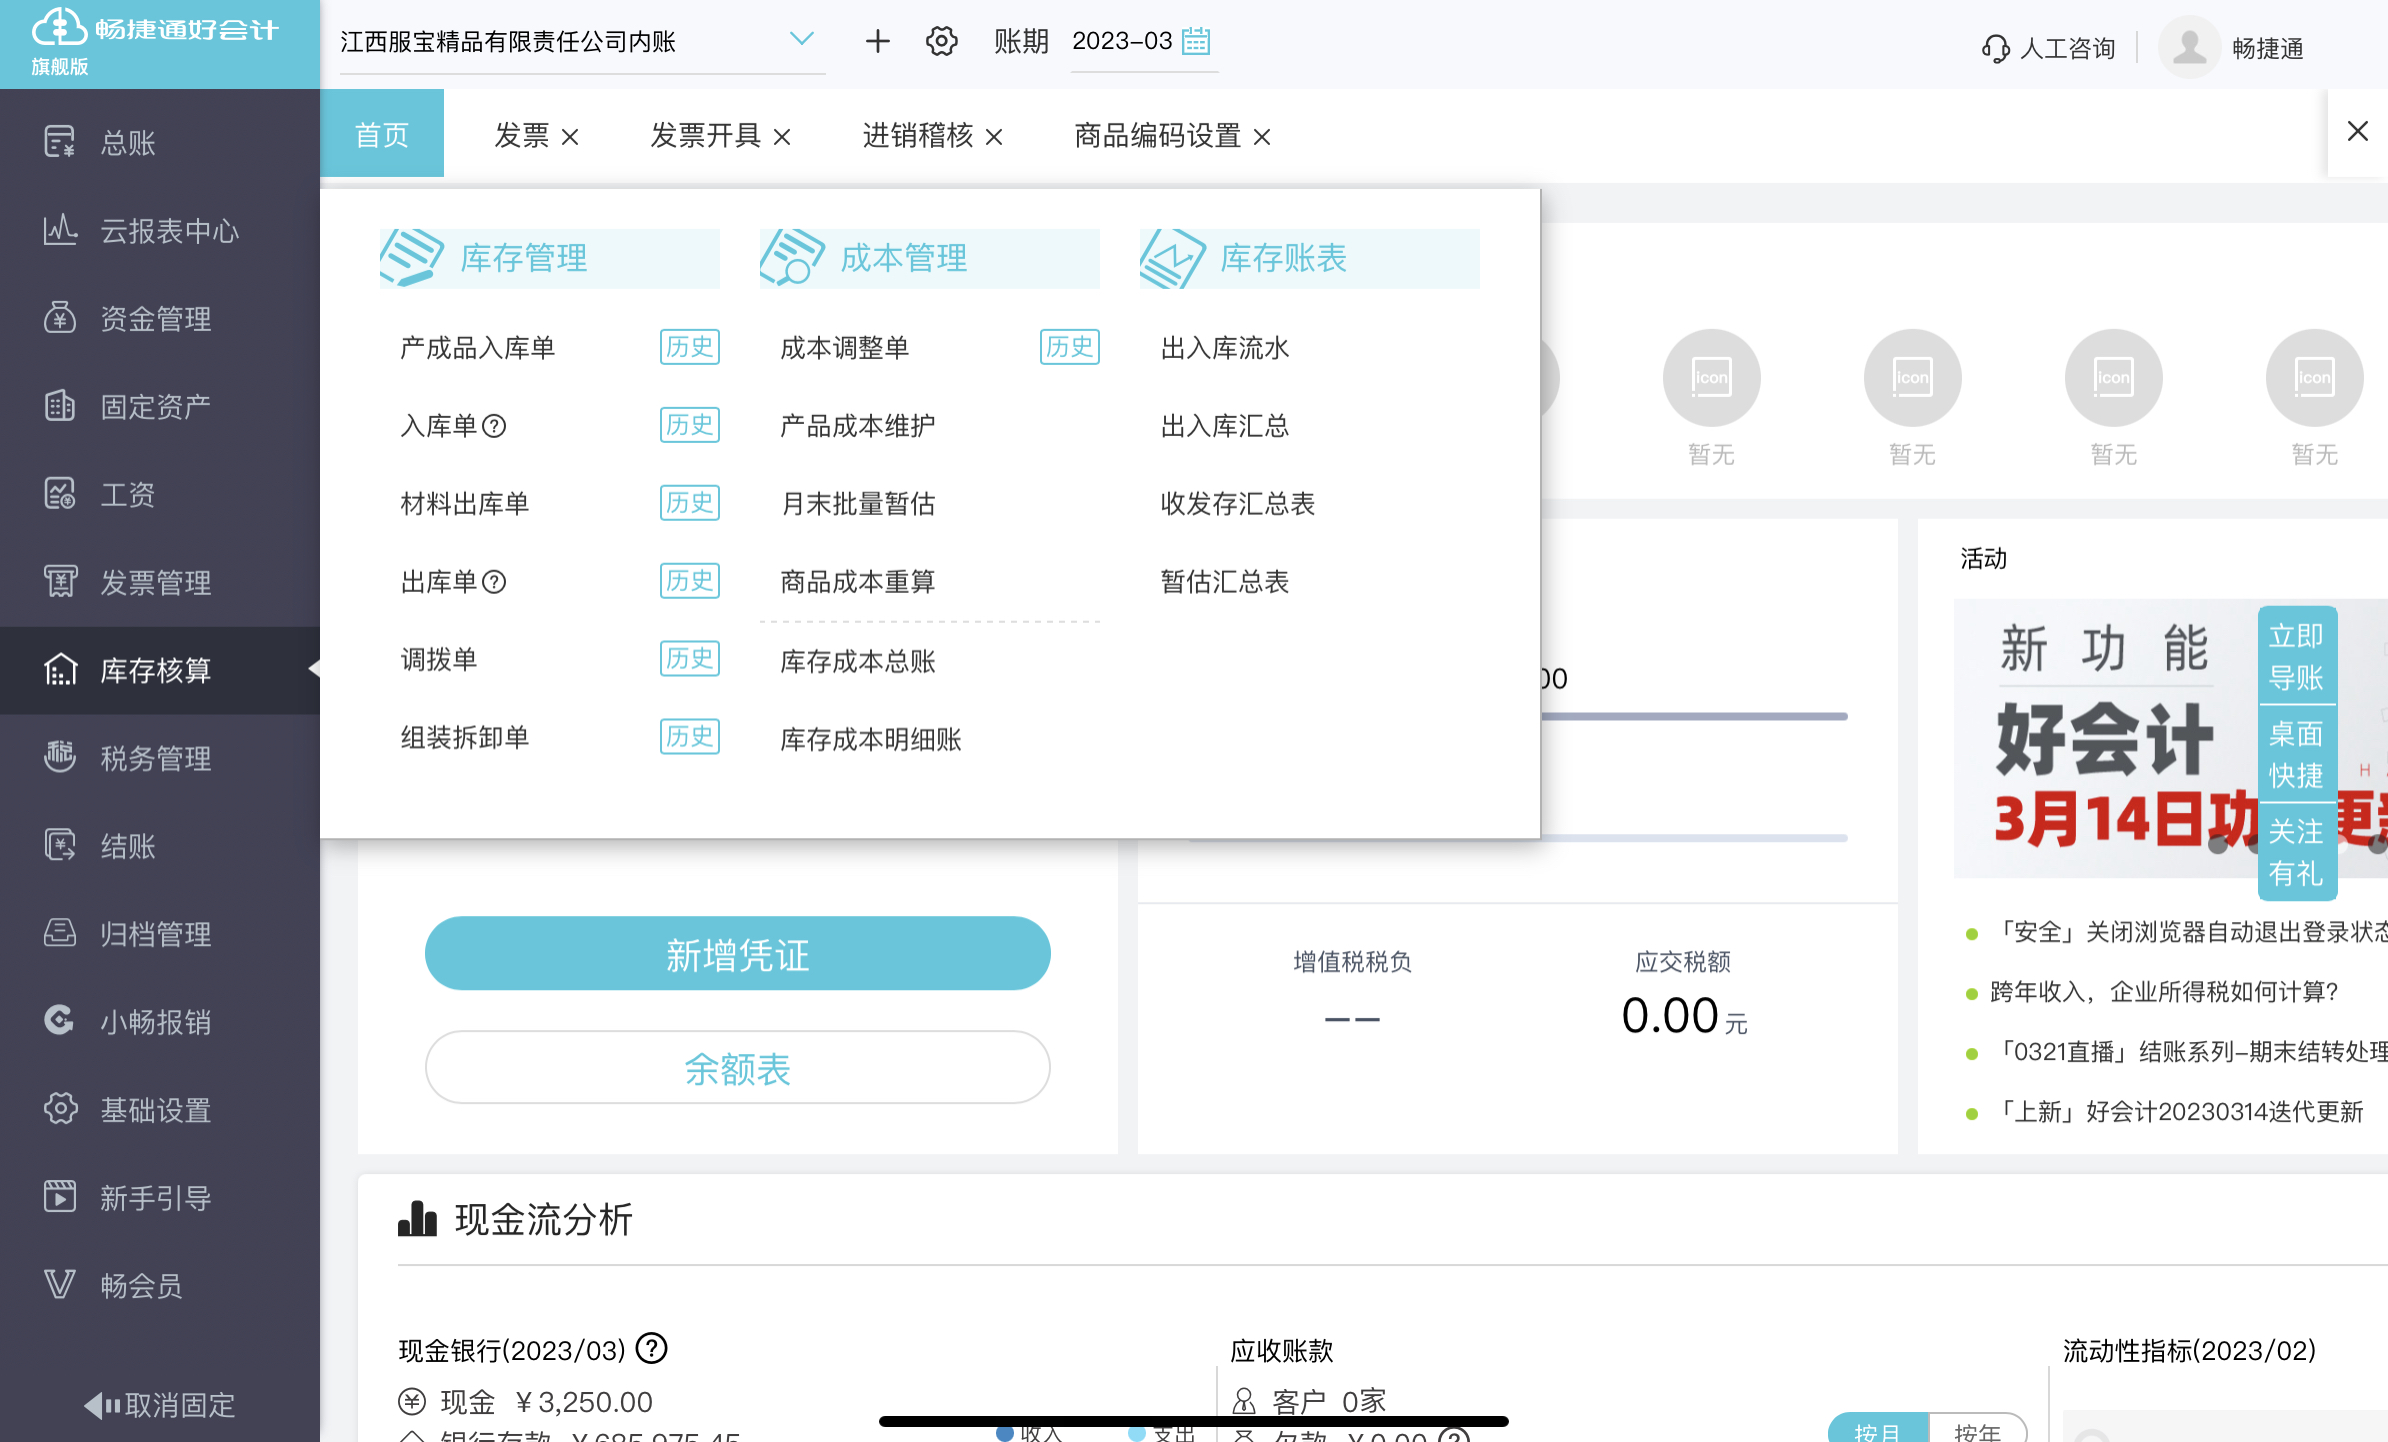This screenshot has width=2388, height=1442.
Task: Click the 商品编码设置 tab
Action: click(1160, 137)
